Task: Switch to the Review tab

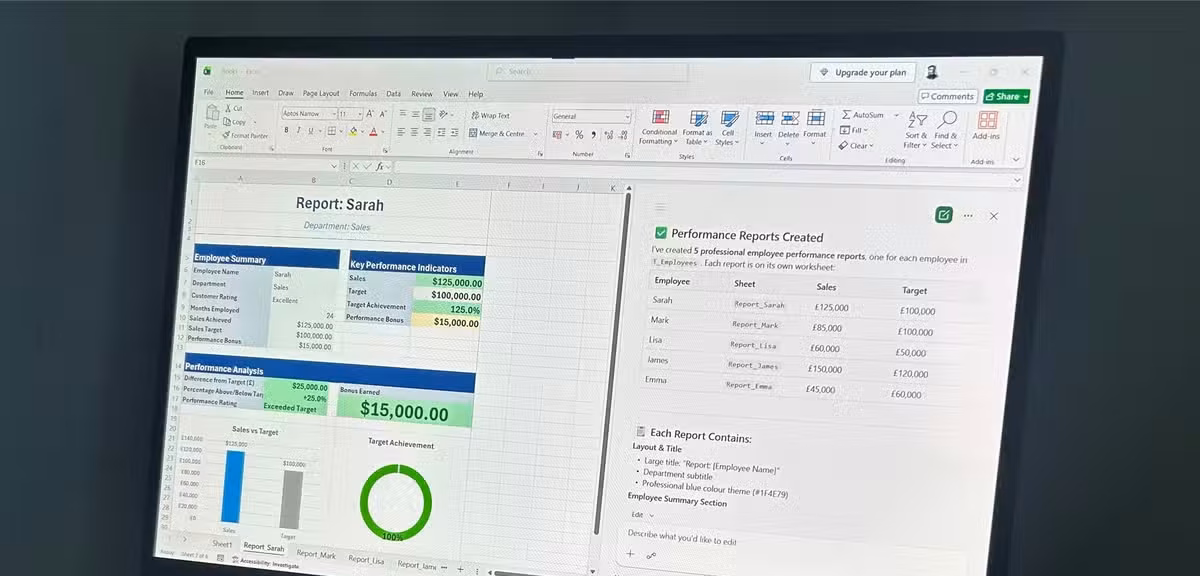Action: click(x=422, y=94)
